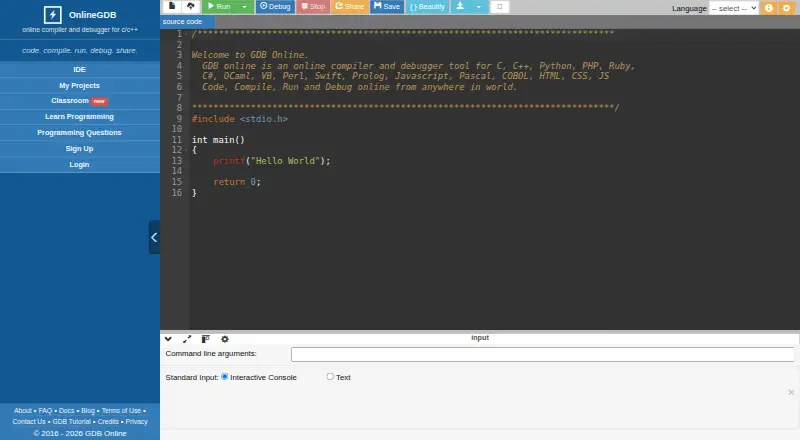Viewport: 800px width, 440px height.
Task: Click the console layout toggle icon
Action: [x=206, y=339]
